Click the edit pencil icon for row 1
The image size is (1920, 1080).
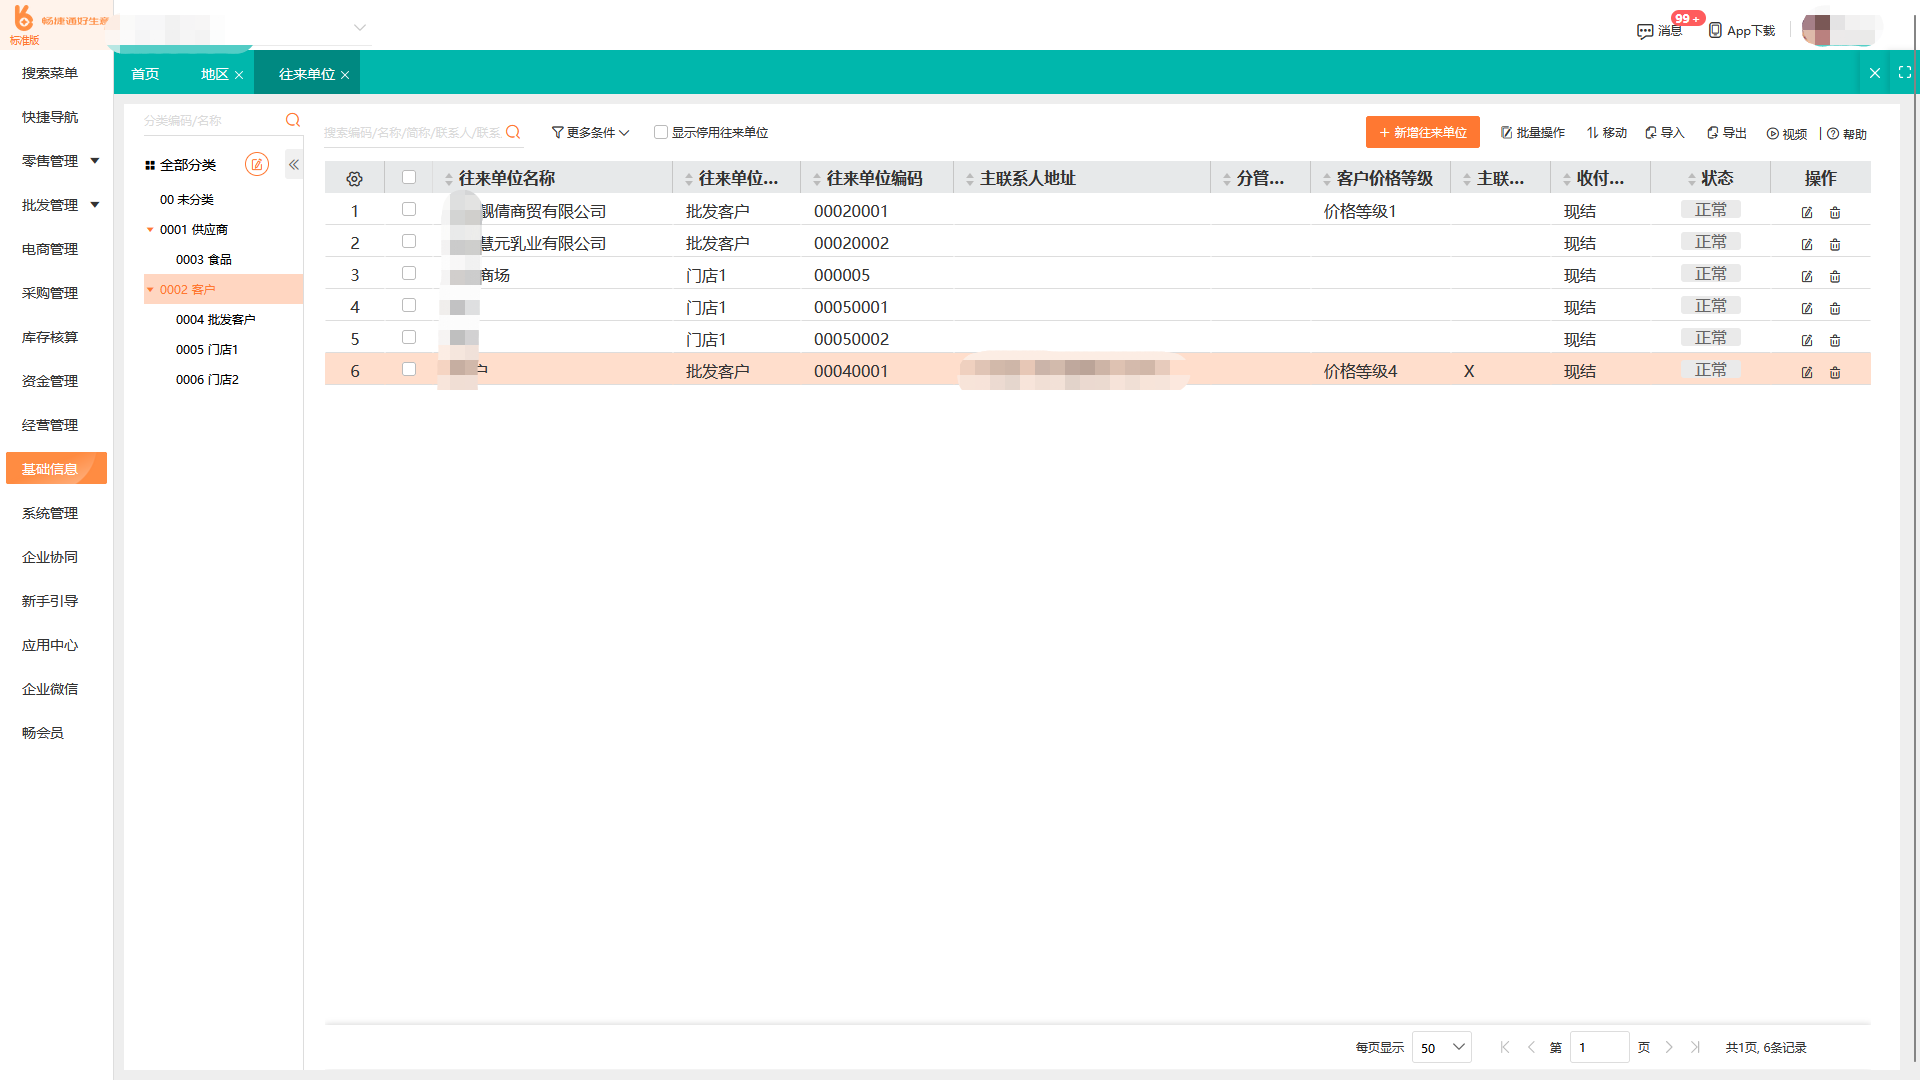coord(1805,211)
